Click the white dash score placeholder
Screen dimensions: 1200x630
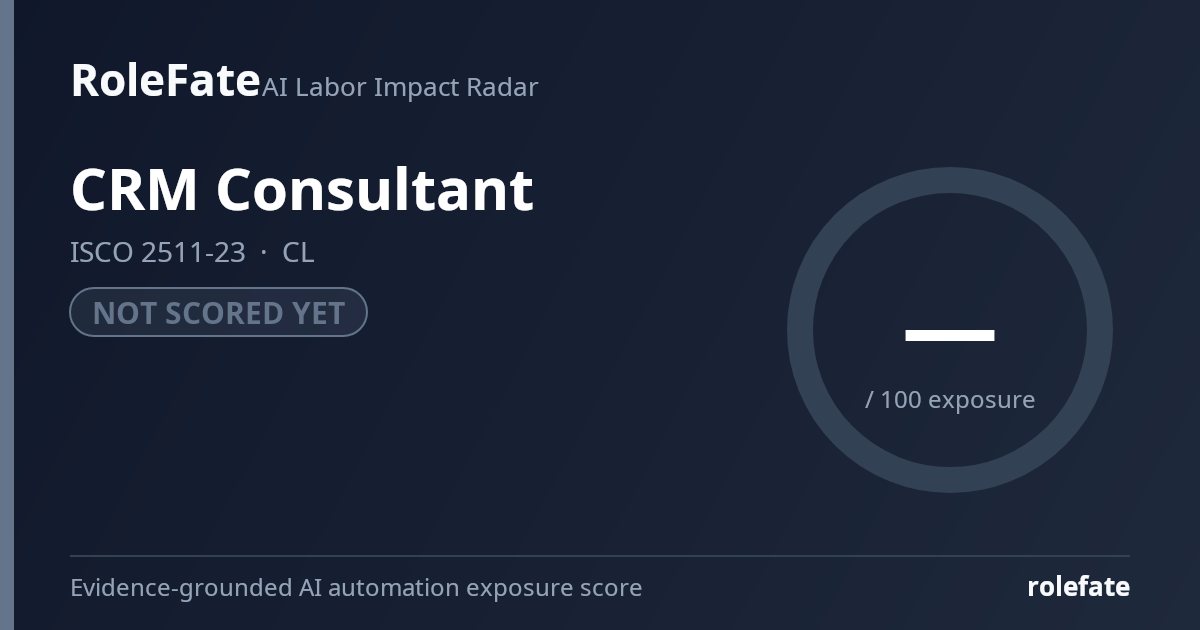point(950,335)
